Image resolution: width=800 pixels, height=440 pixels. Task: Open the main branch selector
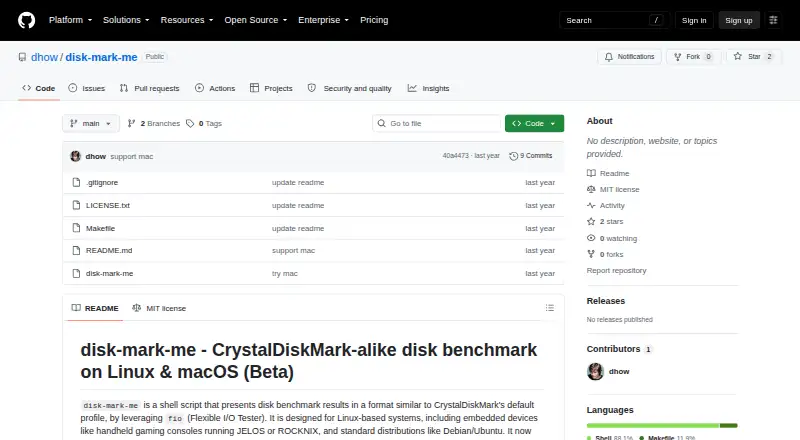coord(91,124)
